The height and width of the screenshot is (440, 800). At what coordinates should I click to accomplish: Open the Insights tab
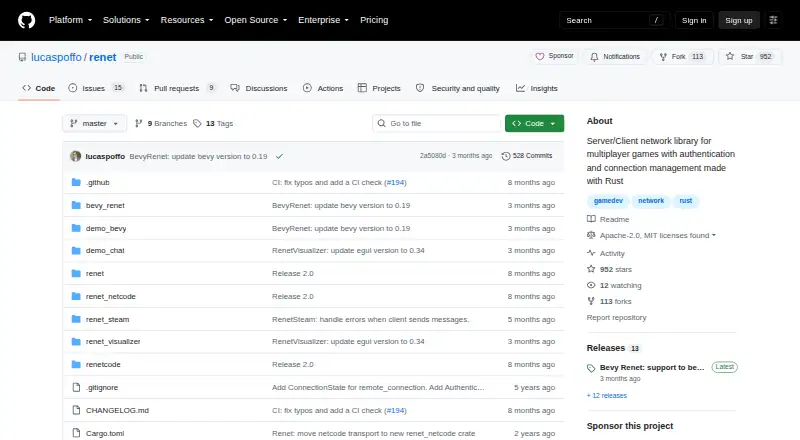tap(537, 88)
